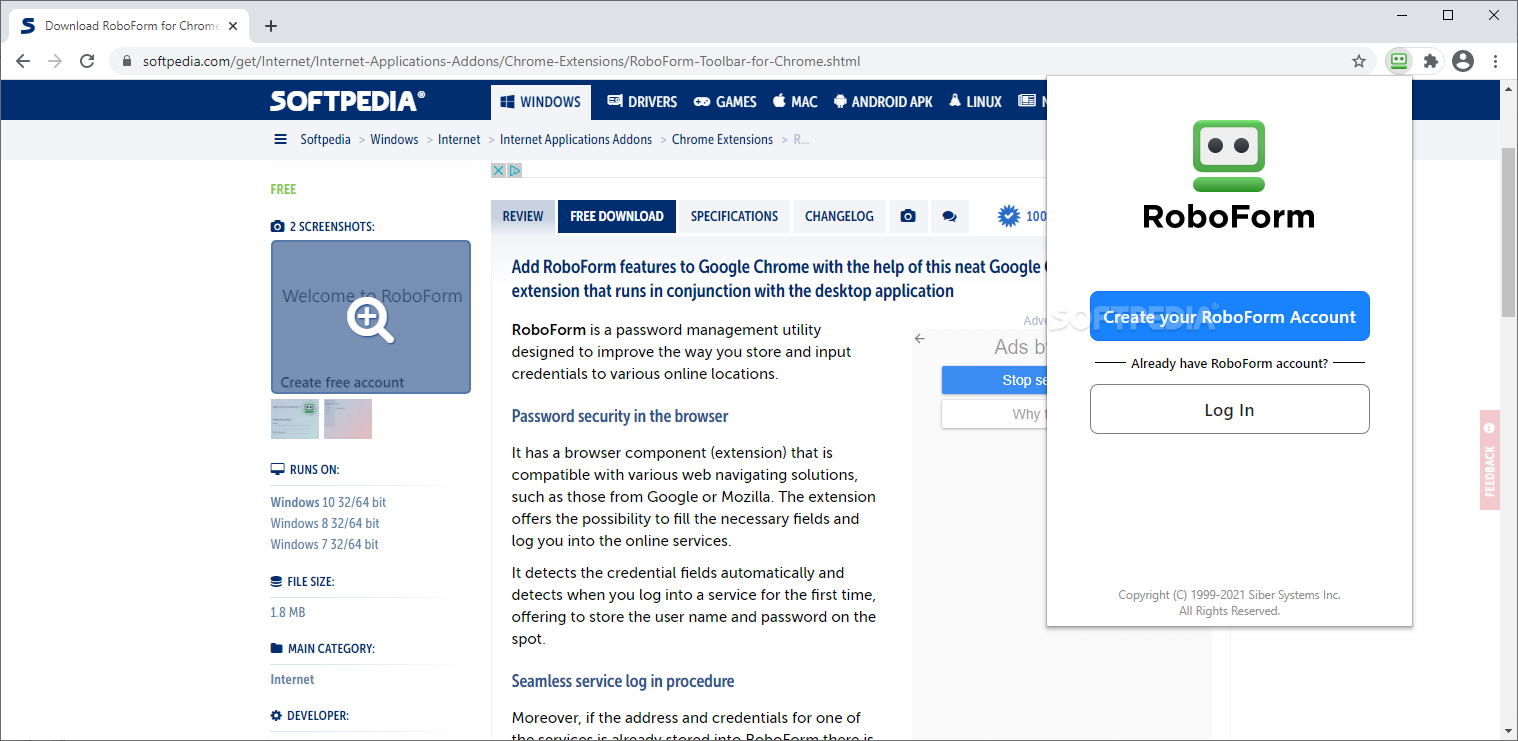Open the comments speech-bubble tab icon
This screenshot has width=1518, height=741.
point(949,216)
